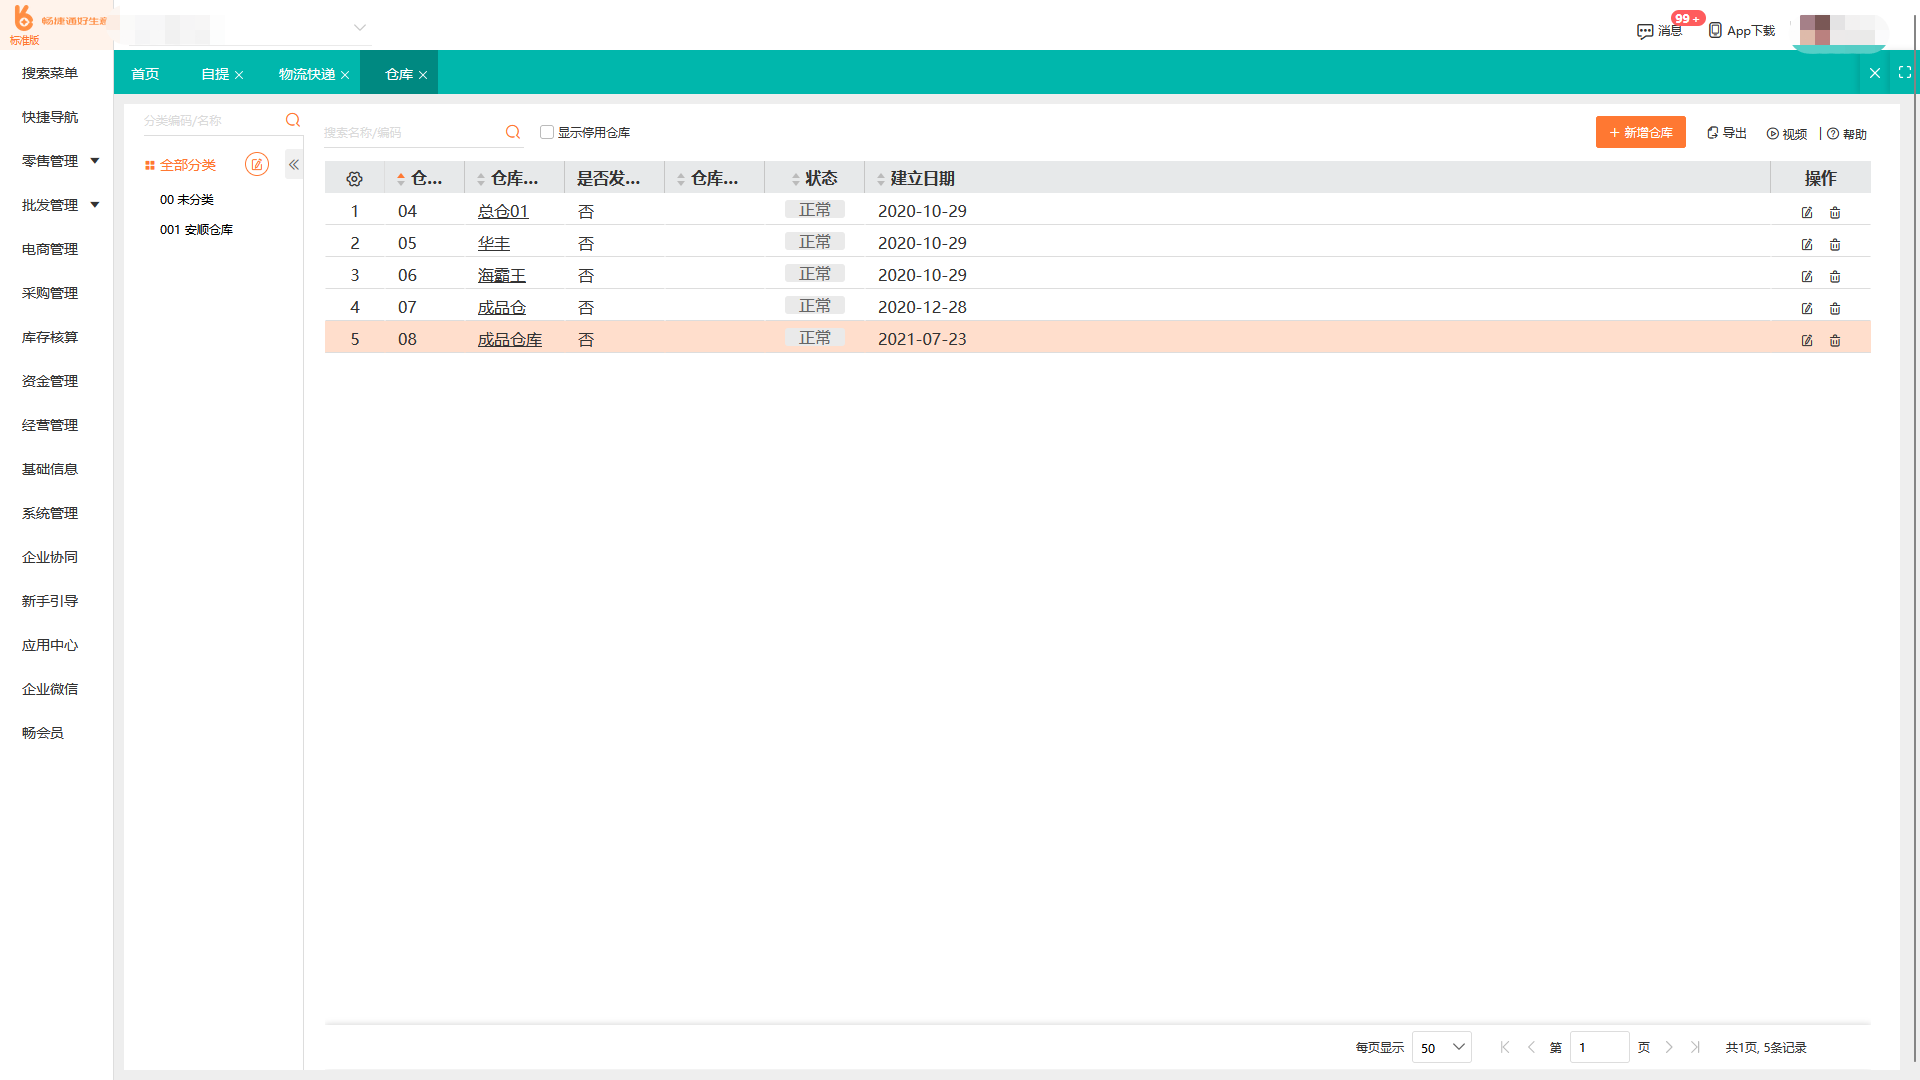
Task: Click the collapse sidebar arrow icon
Action: (x=294, y=164)
